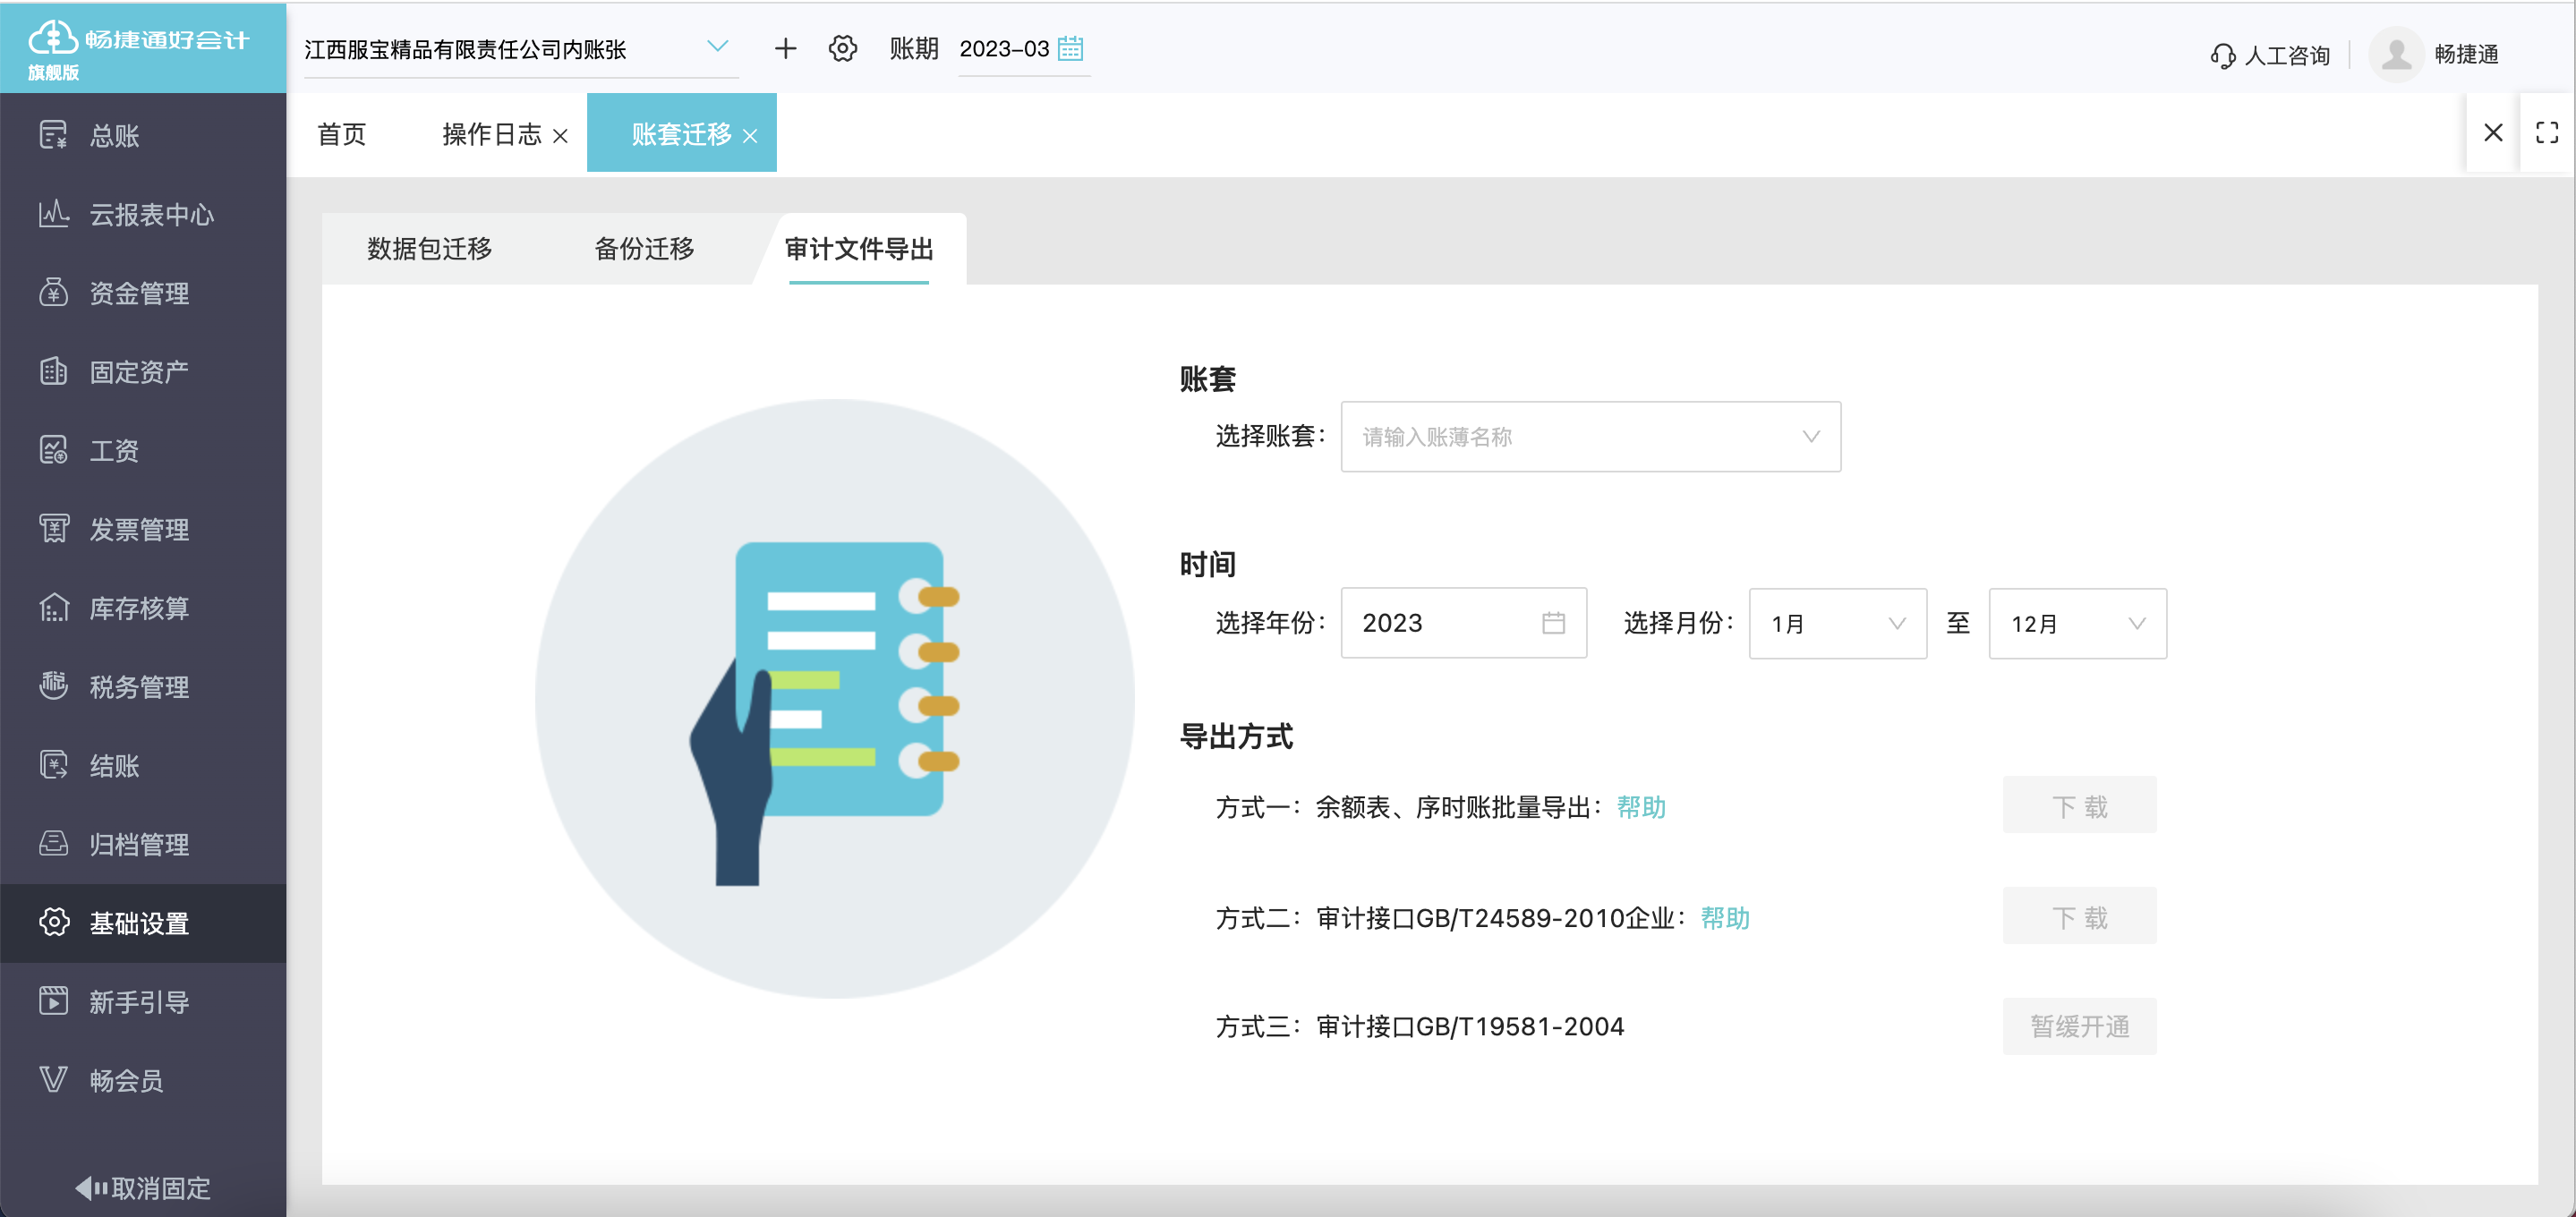
Task: Switch to the 备份迁移 tab
Action: pyautogui.click(x=644, y=250)
